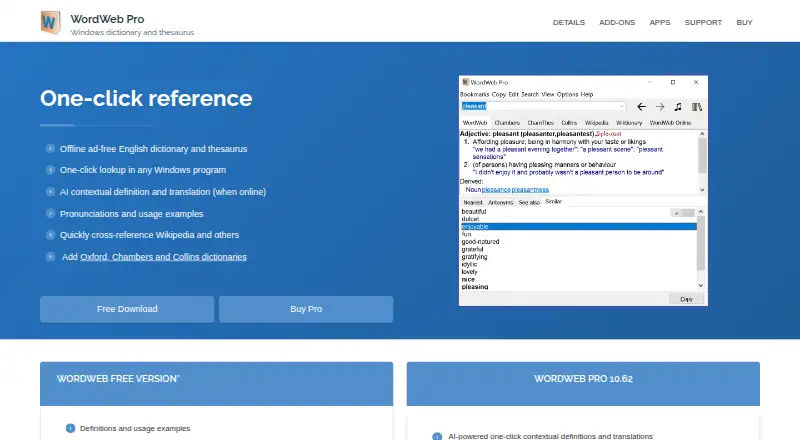800x440 pixels.
Task: Click bullet icon beside 'Definitions and usage examples'
Action: [70, 428]
